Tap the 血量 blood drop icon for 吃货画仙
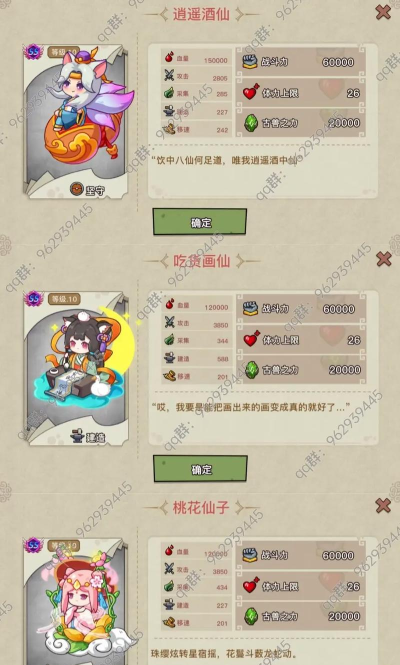Image resolution: width=400 pixels, height=665 pixels. pyautogui.click(x=170, y=304)
